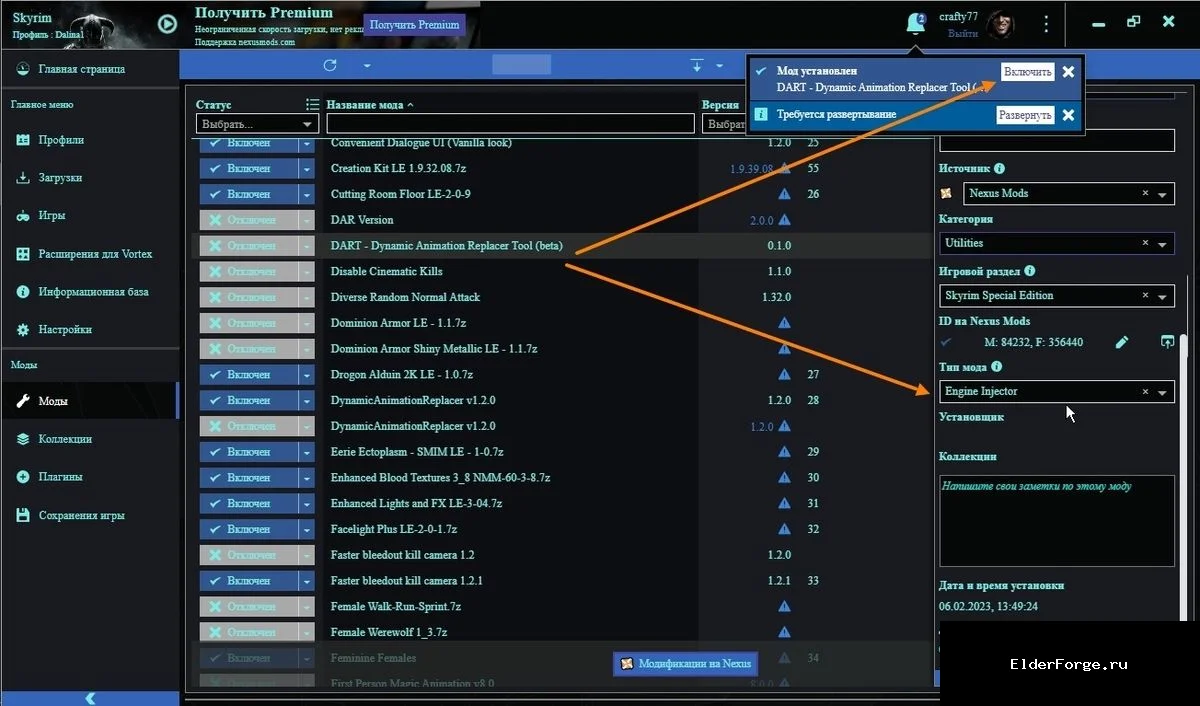This screenshot has height=706, width=1200.
Task: Click the launch game play icon
Action: 168,24
